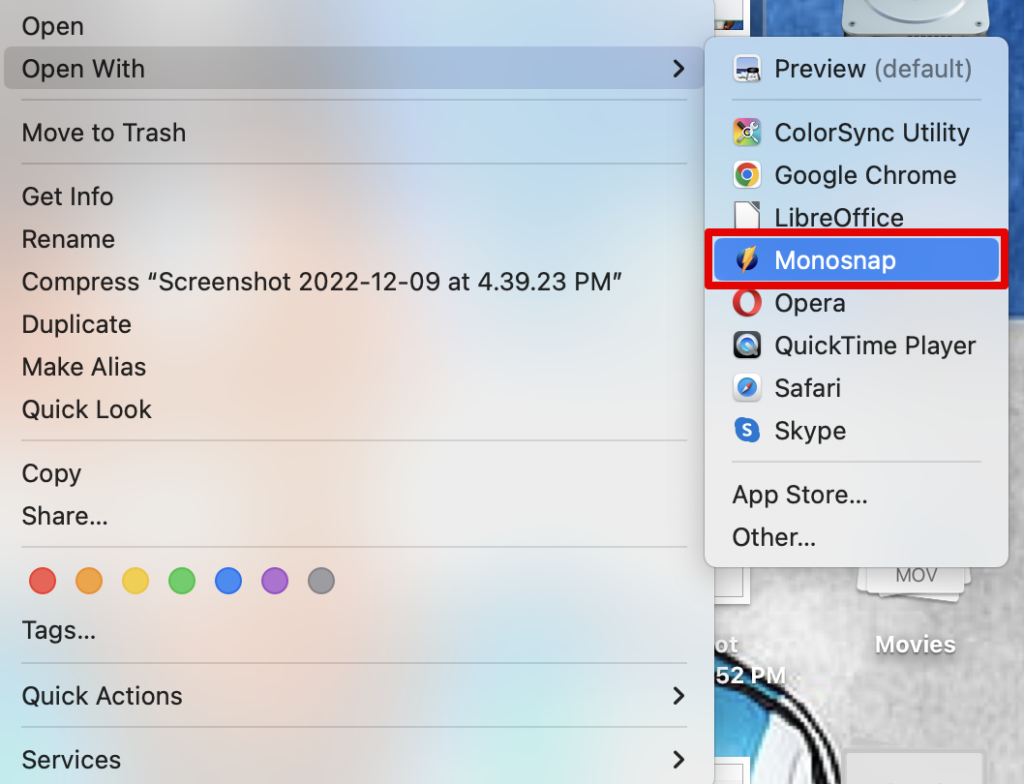1024x784 pixels.
Task: Apply the yellow tag color
Action: pyautogui.click(x=135, y=581)
